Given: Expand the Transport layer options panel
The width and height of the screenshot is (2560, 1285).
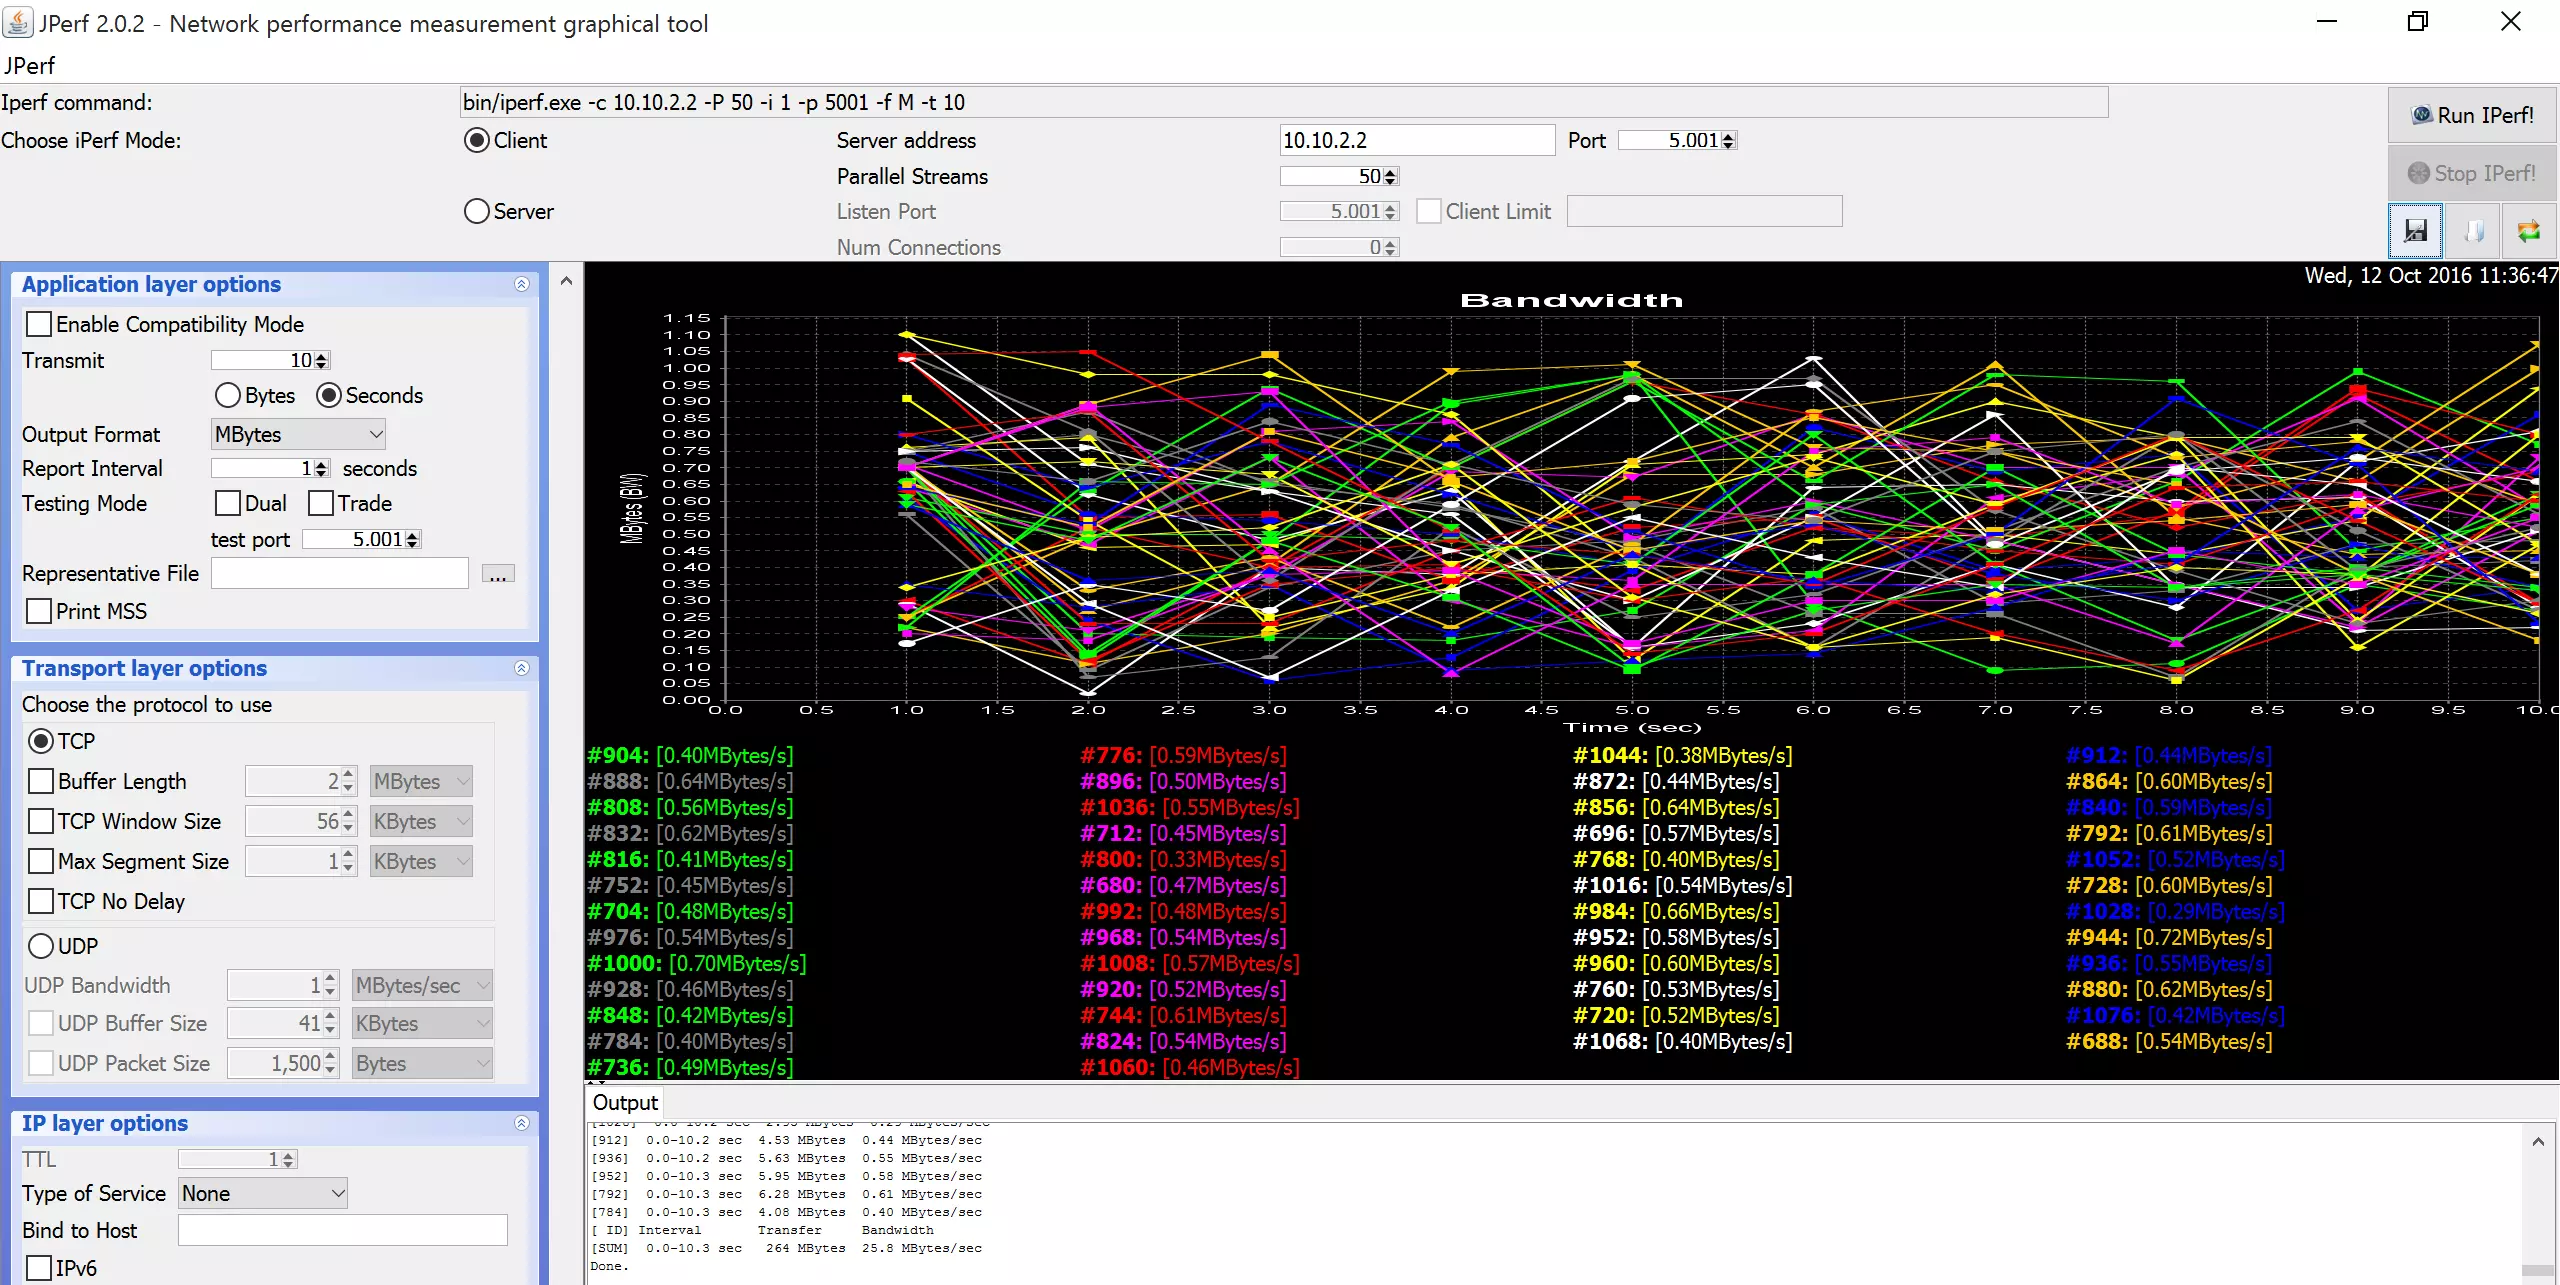Looking at the screenshot, I should point(521,667).
